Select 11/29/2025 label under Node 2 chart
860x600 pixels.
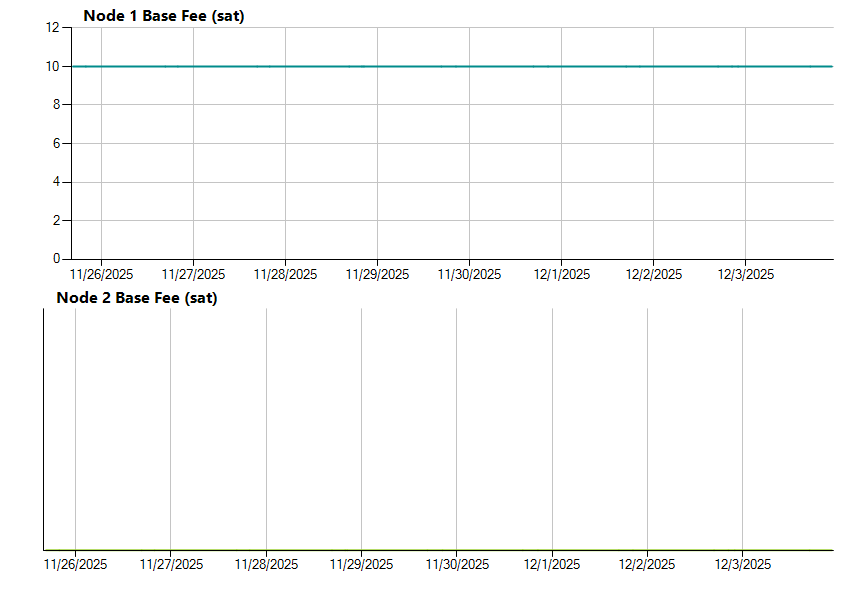click(361, 565)
